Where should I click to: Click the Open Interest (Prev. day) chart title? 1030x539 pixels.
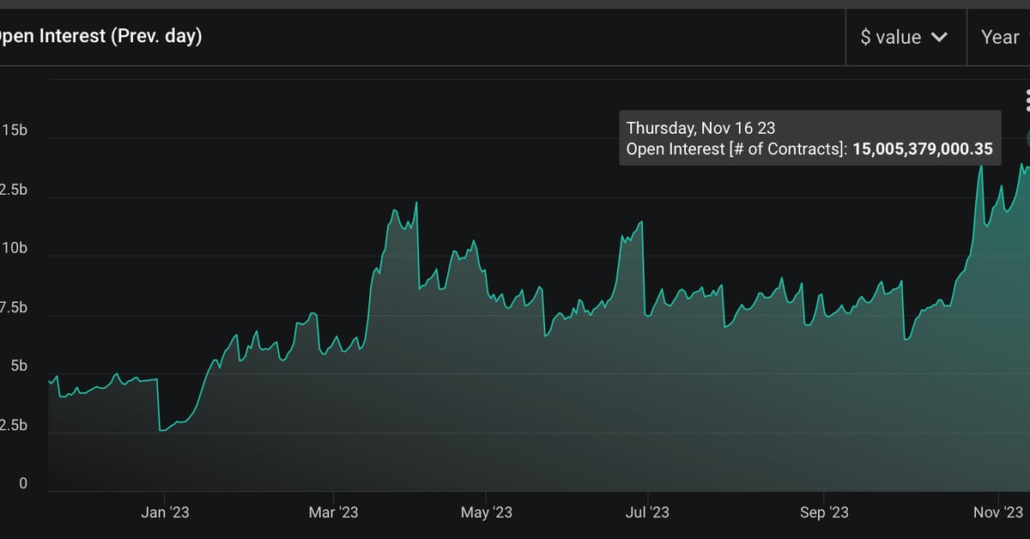tap(100, 36)
